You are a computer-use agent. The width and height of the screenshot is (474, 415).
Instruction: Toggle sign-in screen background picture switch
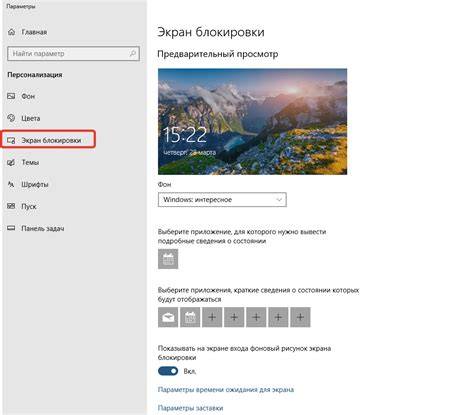(168, 371)
